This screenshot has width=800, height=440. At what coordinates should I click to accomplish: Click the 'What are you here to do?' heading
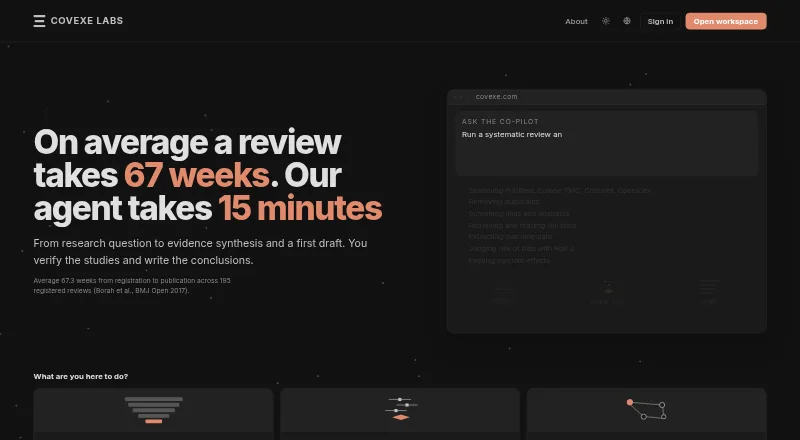81,377
